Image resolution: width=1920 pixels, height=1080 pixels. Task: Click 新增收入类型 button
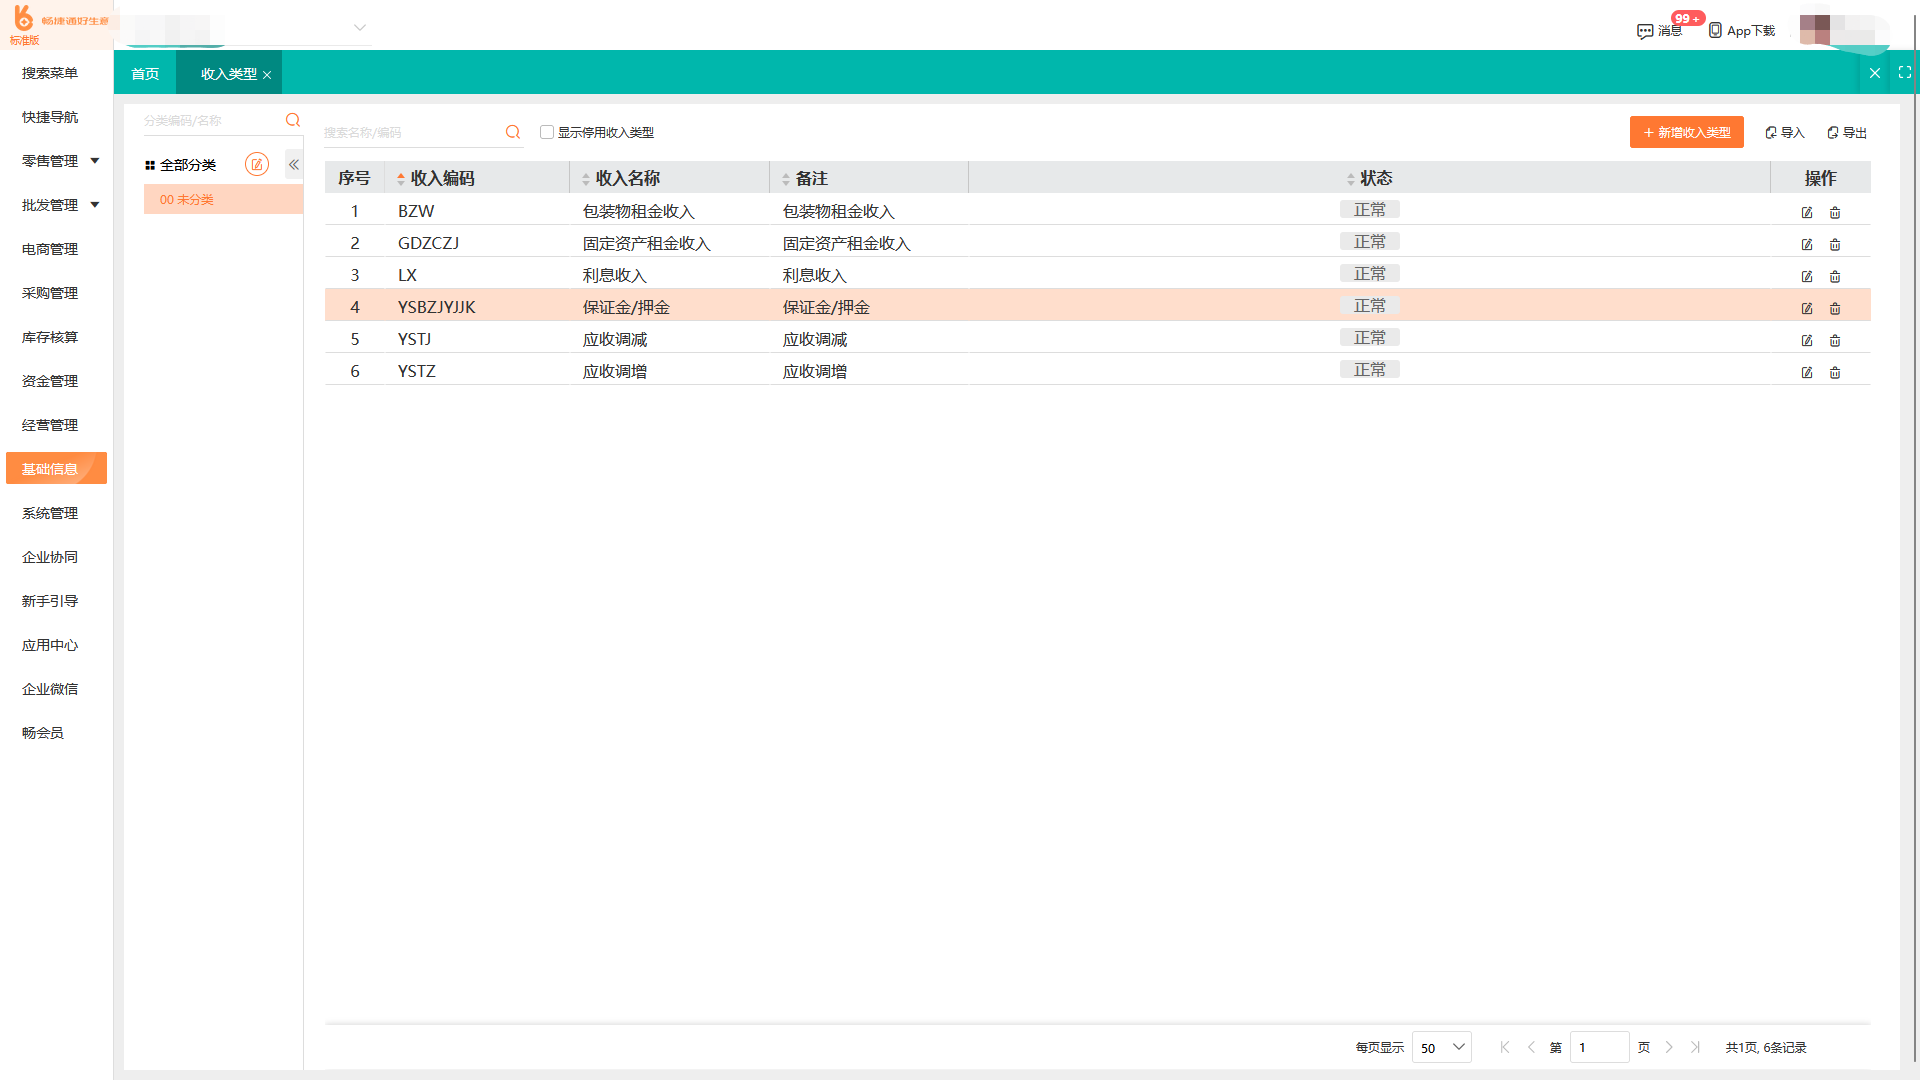click(x=1689, y=132)
